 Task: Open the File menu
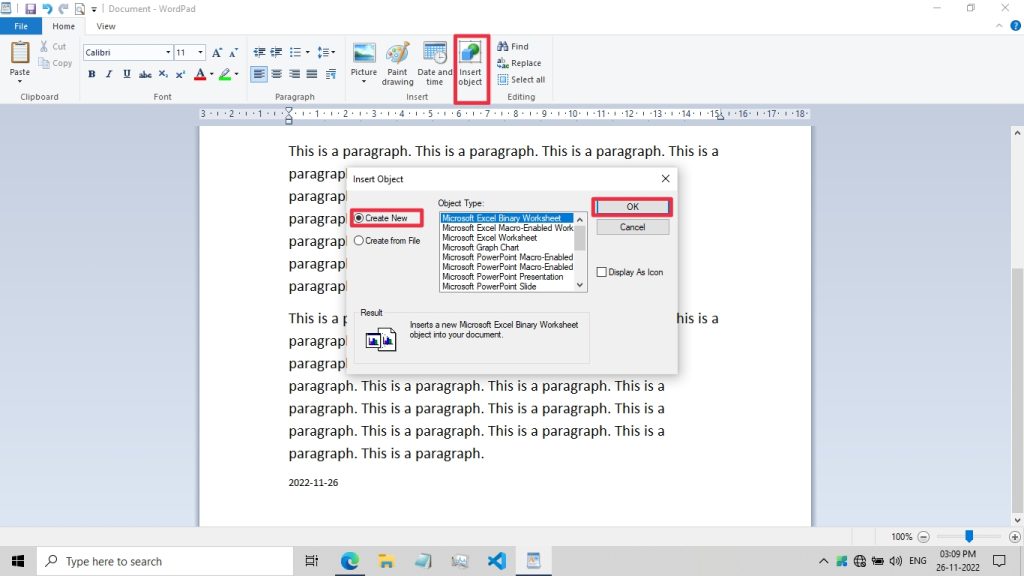pyautogui.click(x=21, y=26)
